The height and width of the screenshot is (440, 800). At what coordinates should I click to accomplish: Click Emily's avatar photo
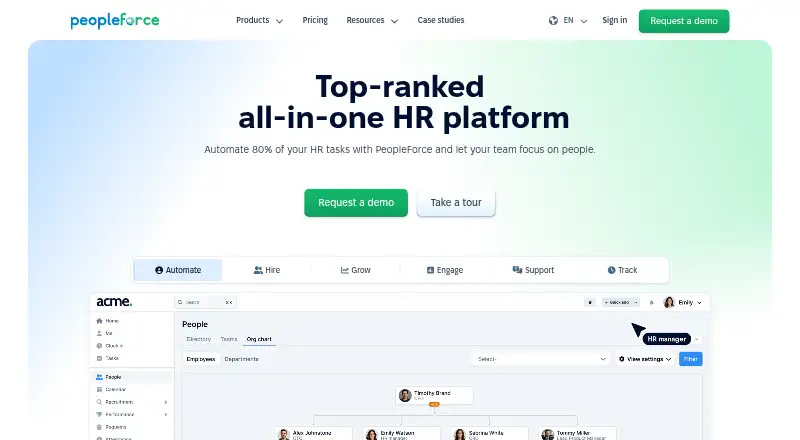(669, 302)
